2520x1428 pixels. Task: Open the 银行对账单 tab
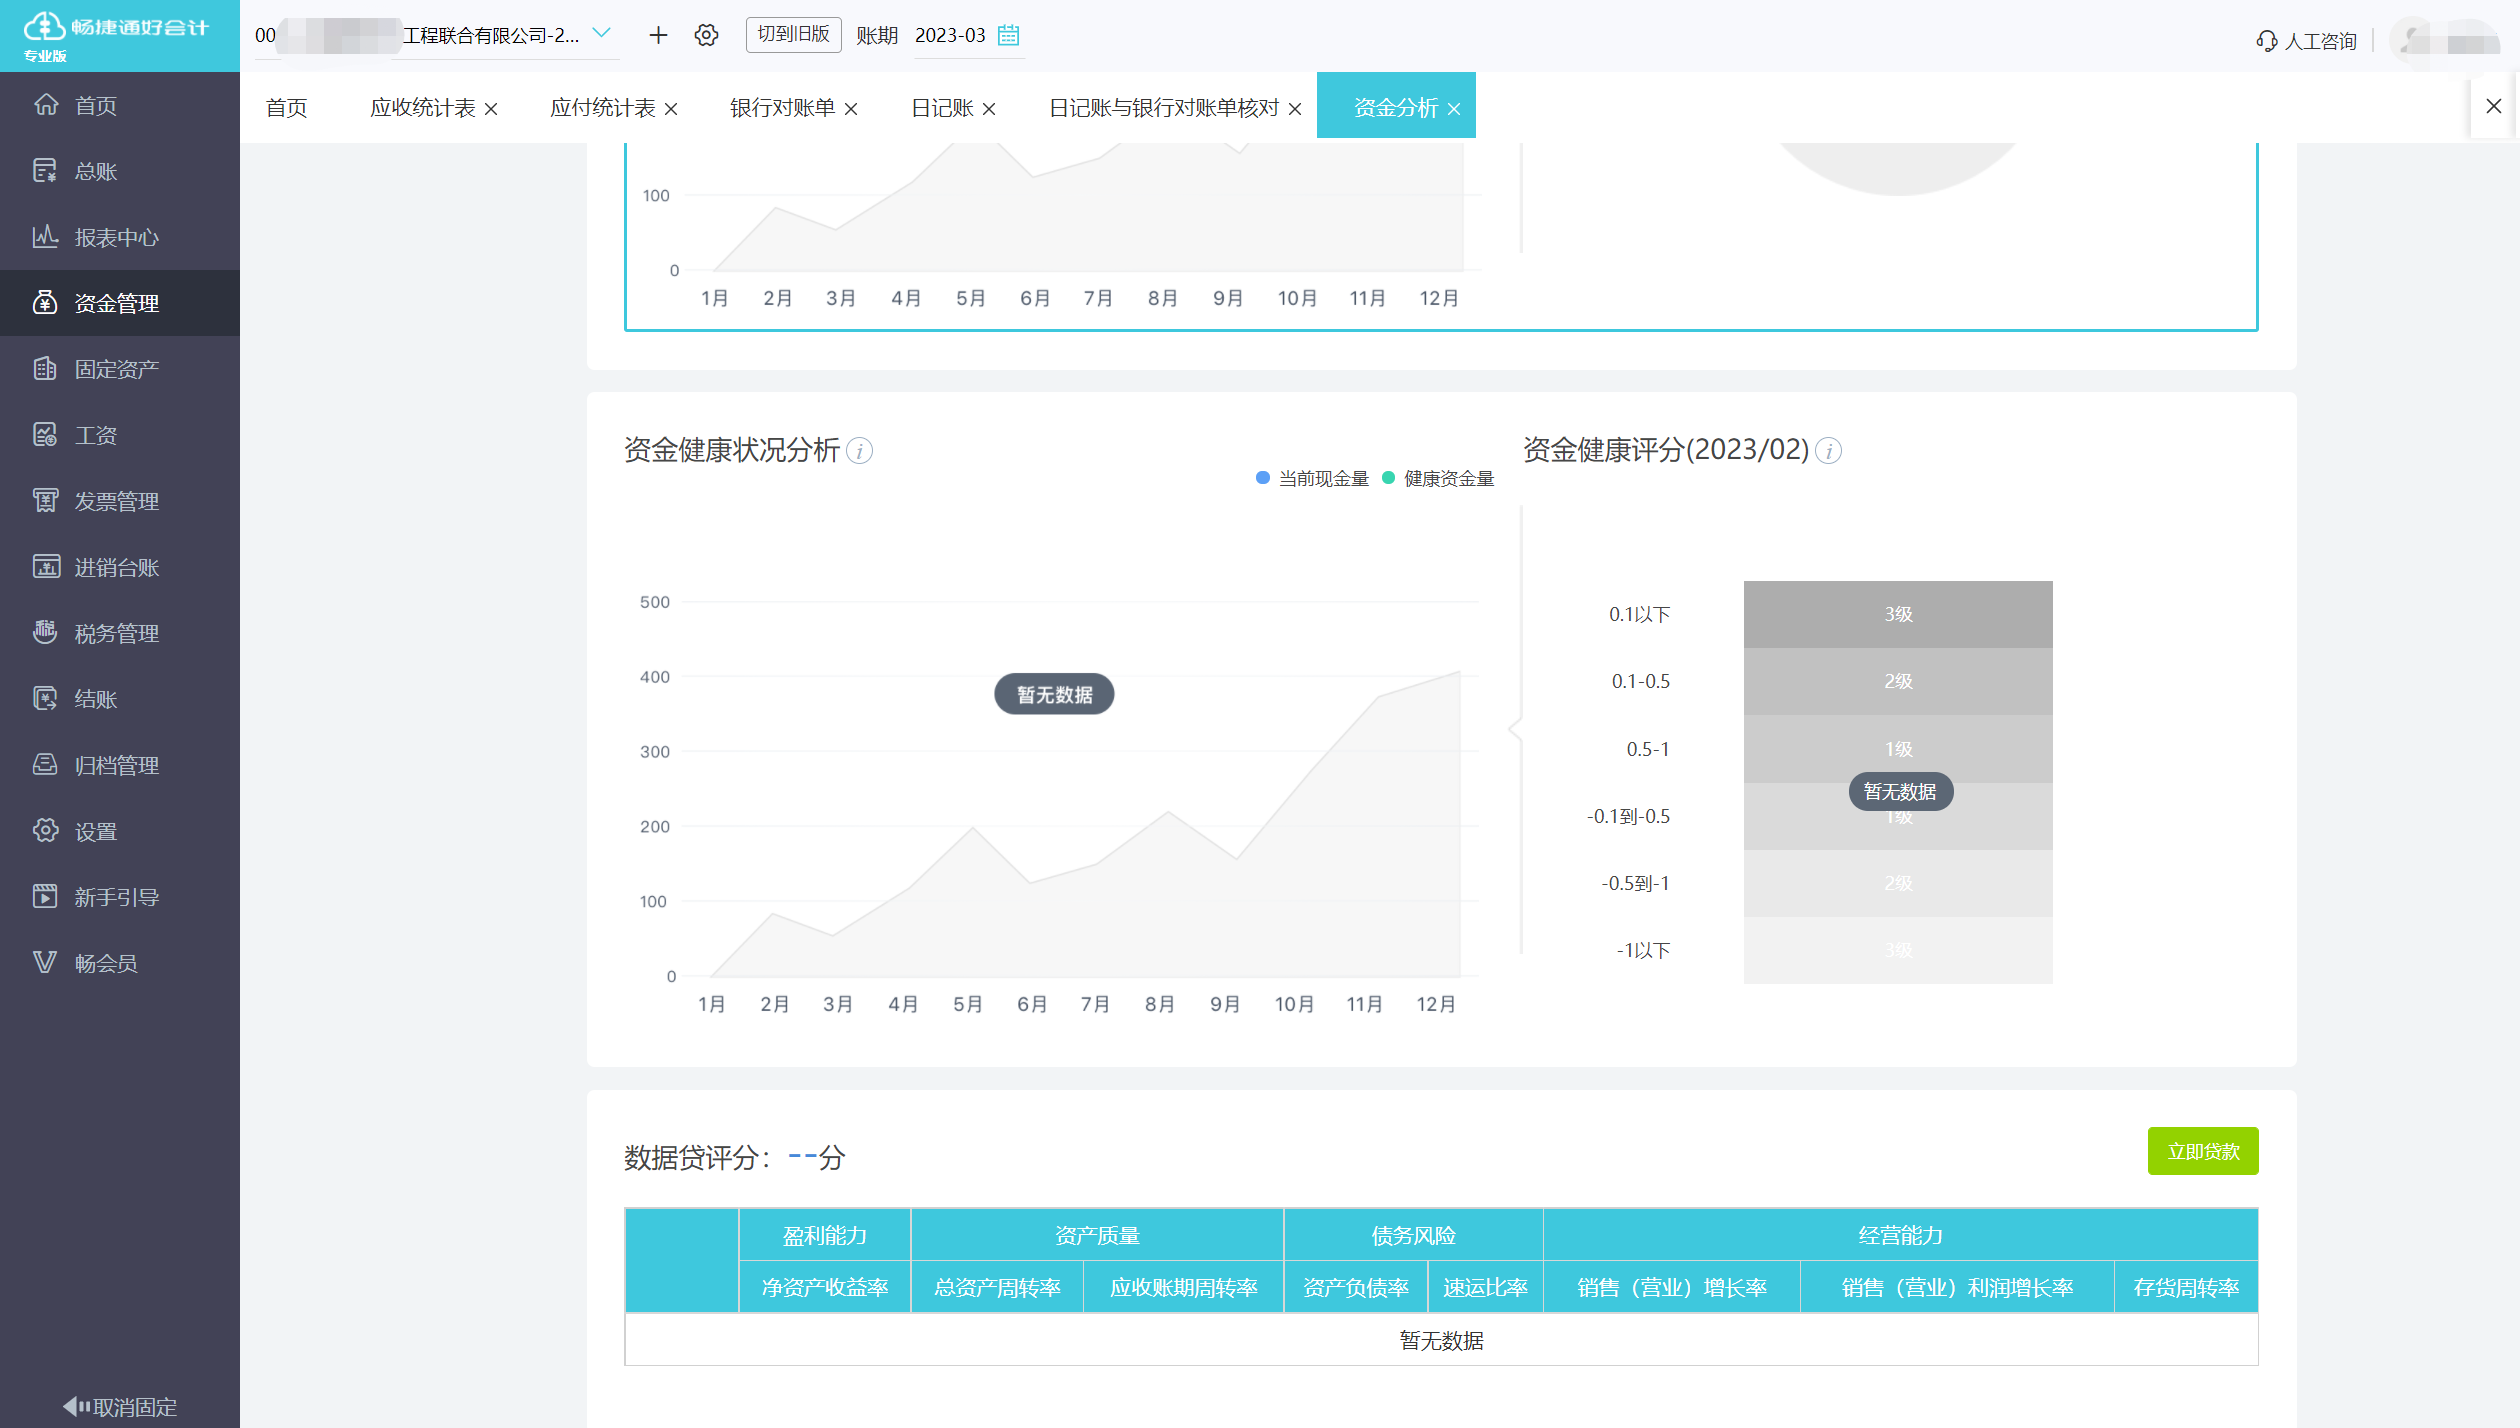pos(781,107)
